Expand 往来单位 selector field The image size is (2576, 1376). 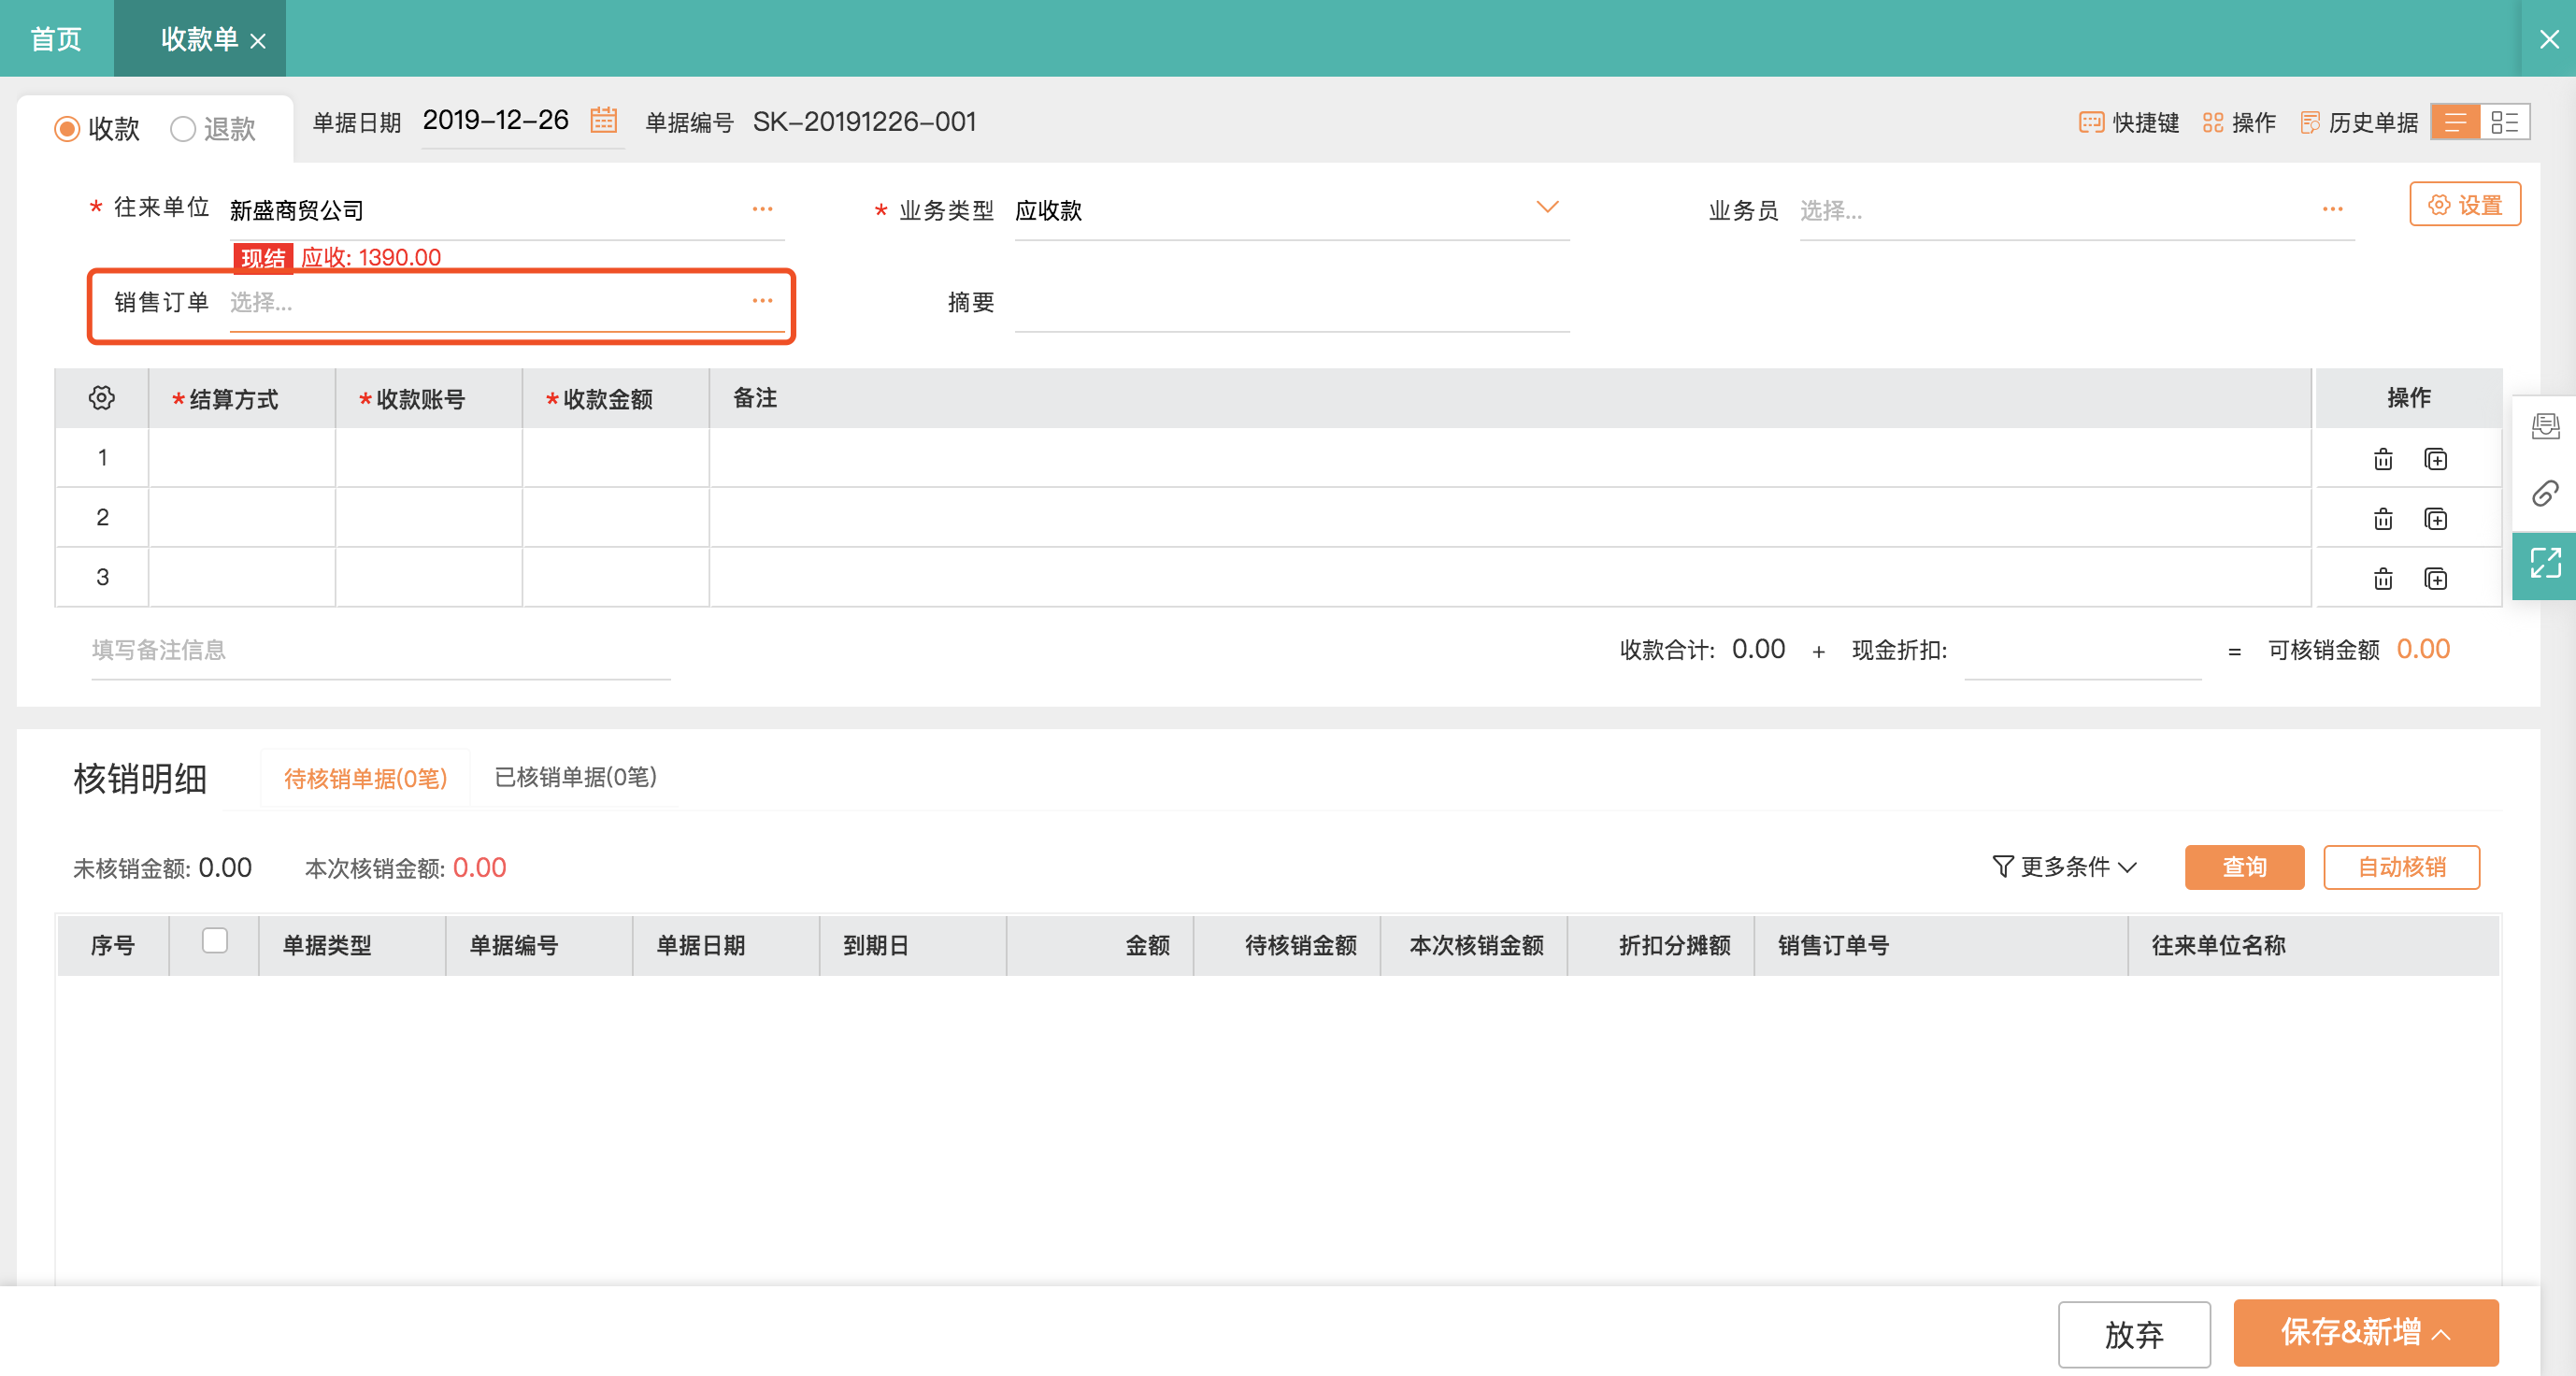764,209
